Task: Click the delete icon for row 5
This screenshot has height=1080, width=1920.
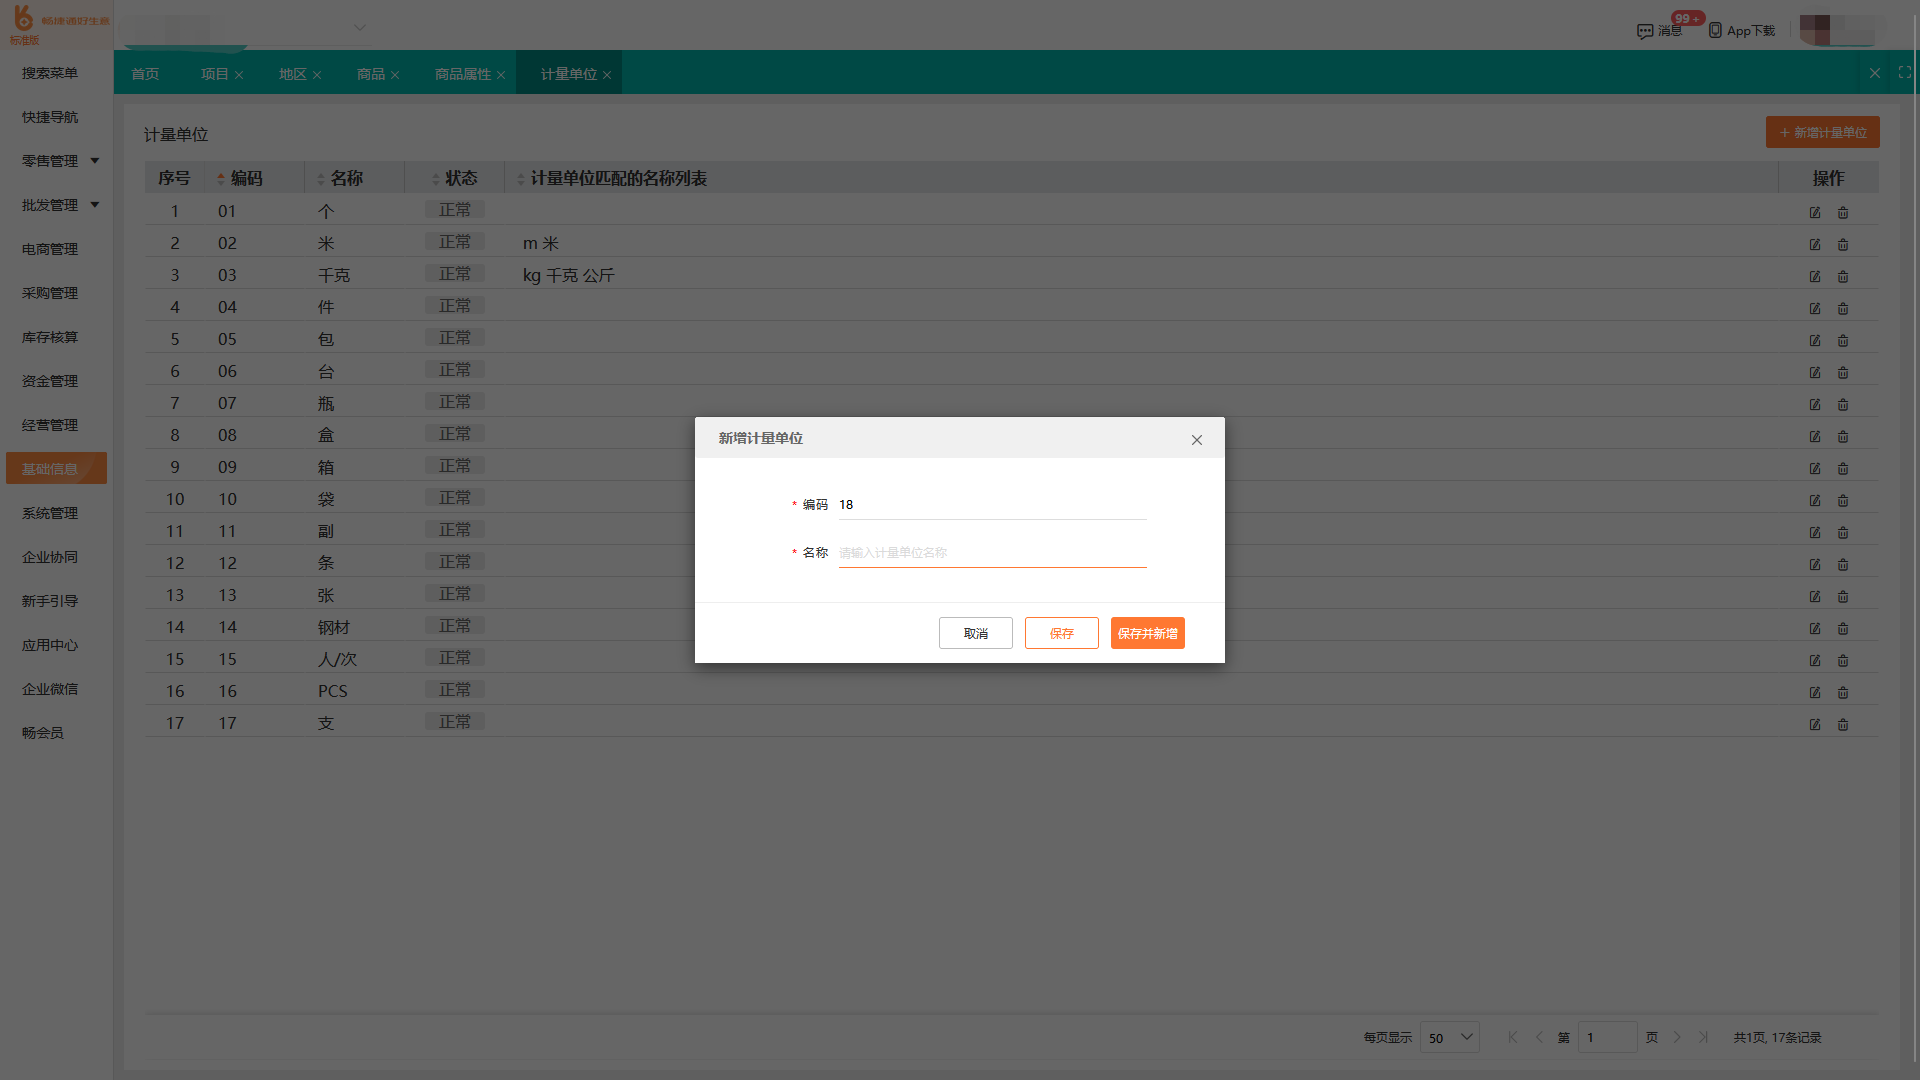Action: [x=1844, y=339]
